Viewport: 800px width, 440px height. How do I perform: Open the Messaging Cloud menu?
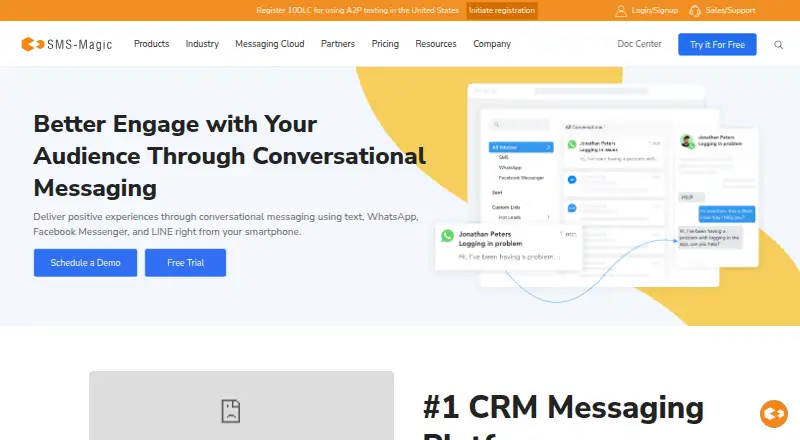click(270, 44)
